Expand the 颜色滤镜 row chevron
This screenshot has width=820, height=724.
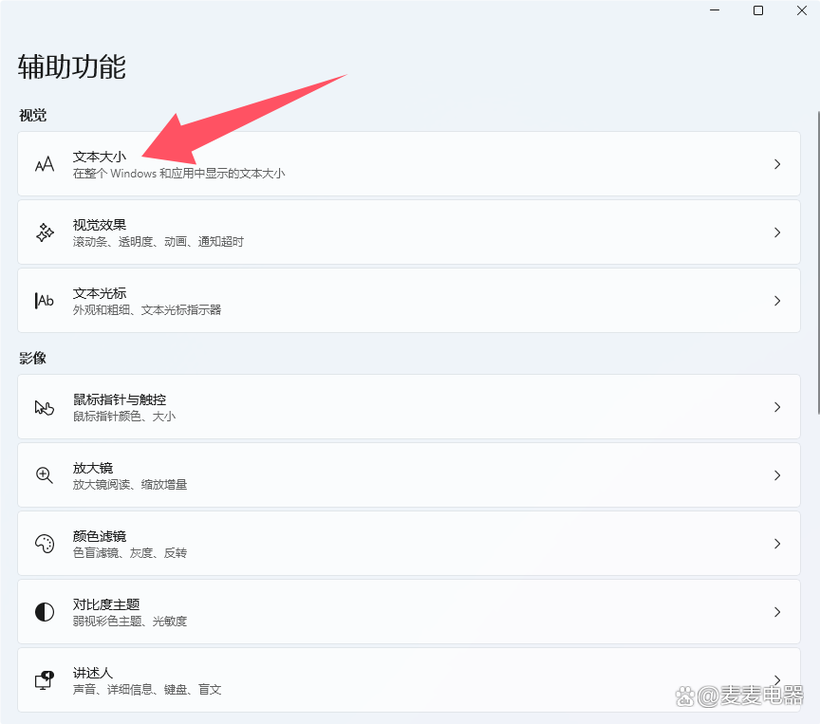(777, 543)
